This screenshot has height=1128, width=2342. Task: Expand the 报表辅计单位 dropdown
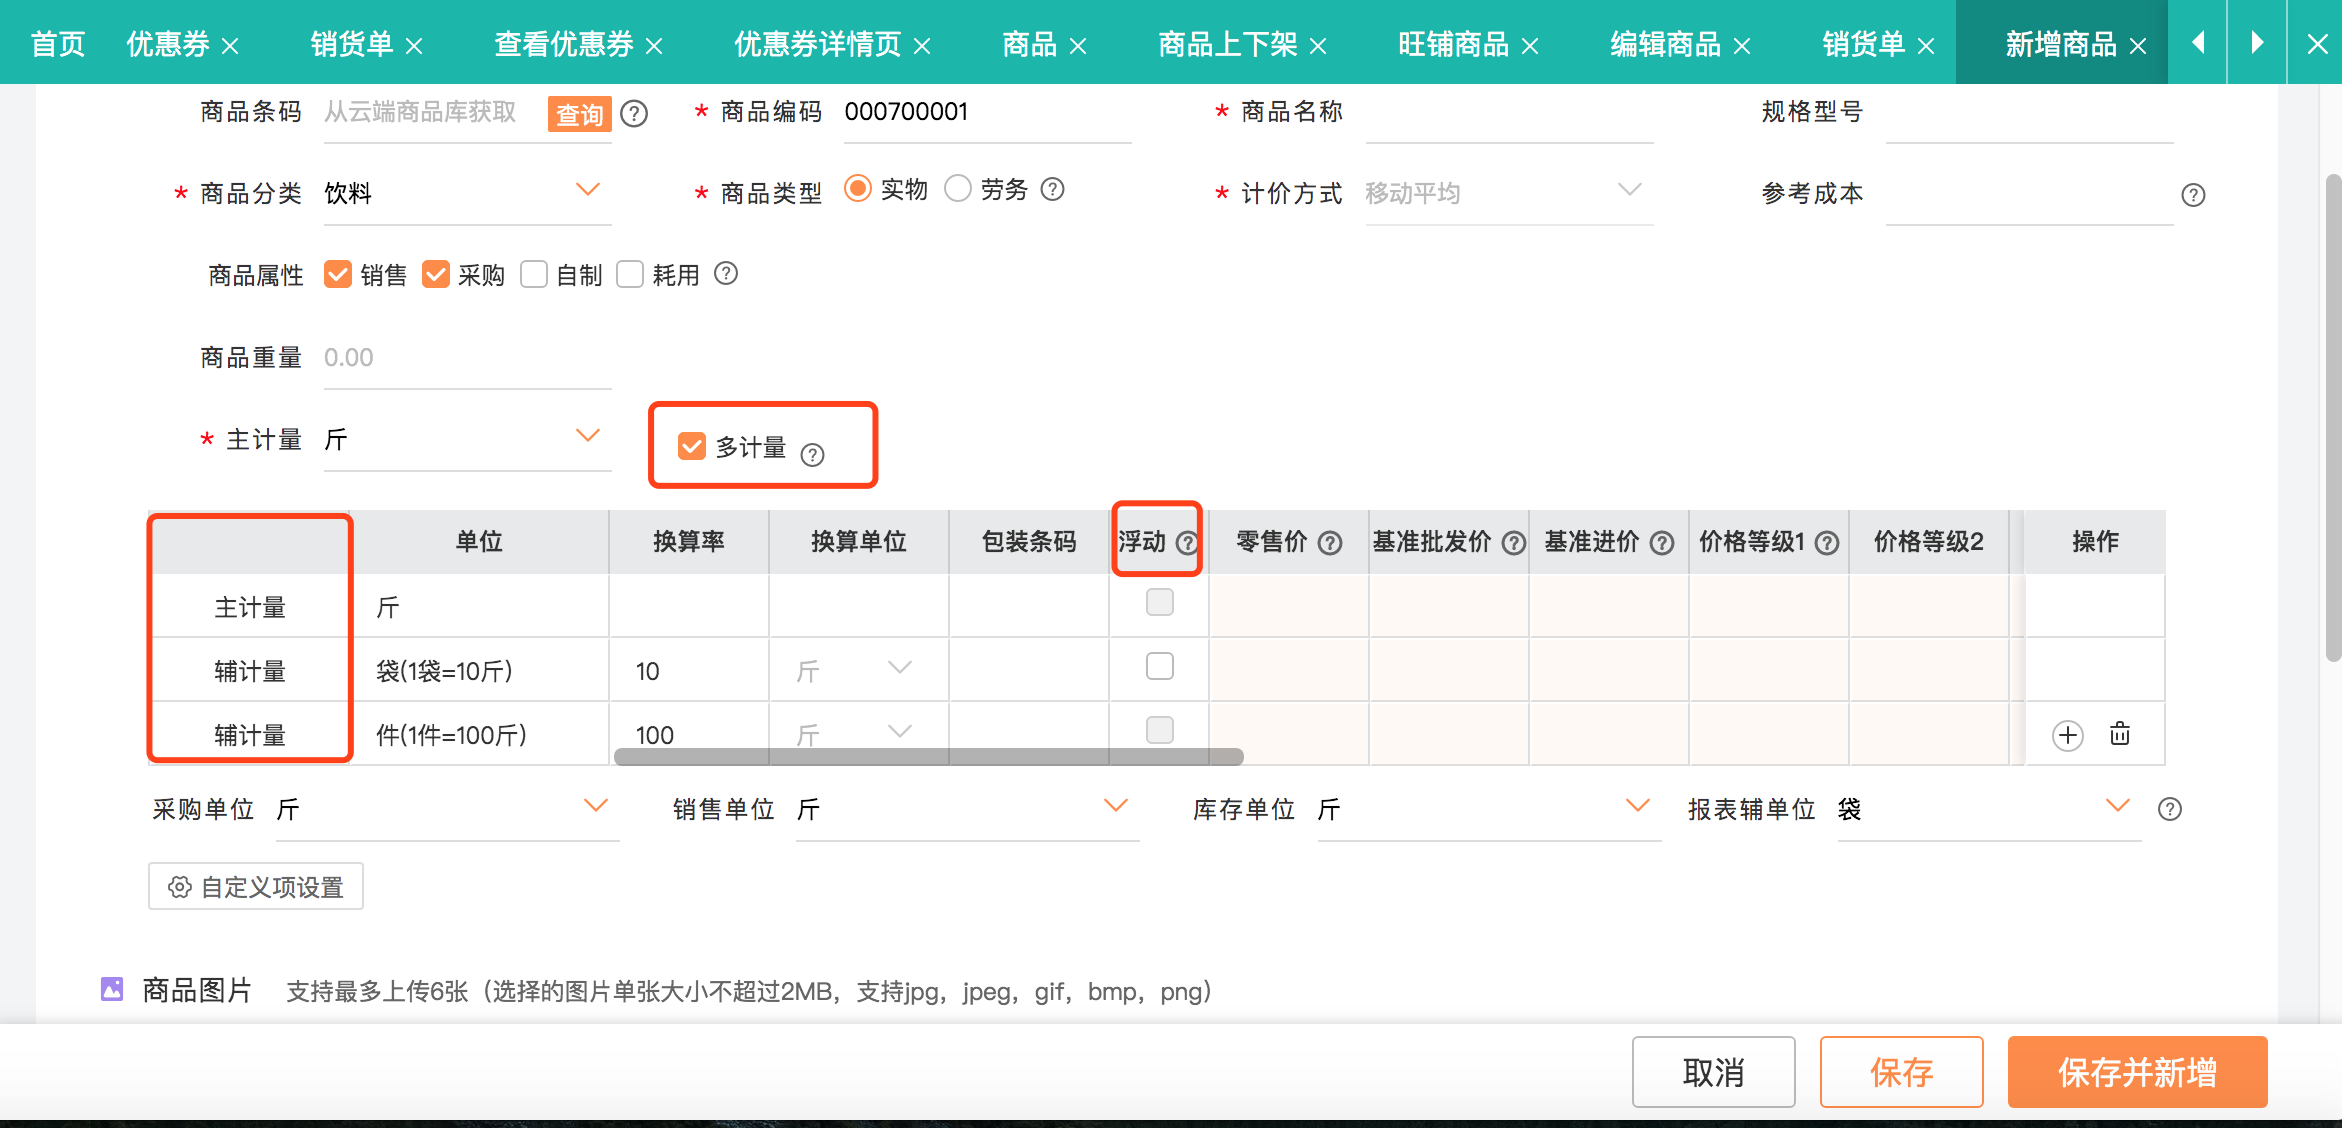(2118, 810)
